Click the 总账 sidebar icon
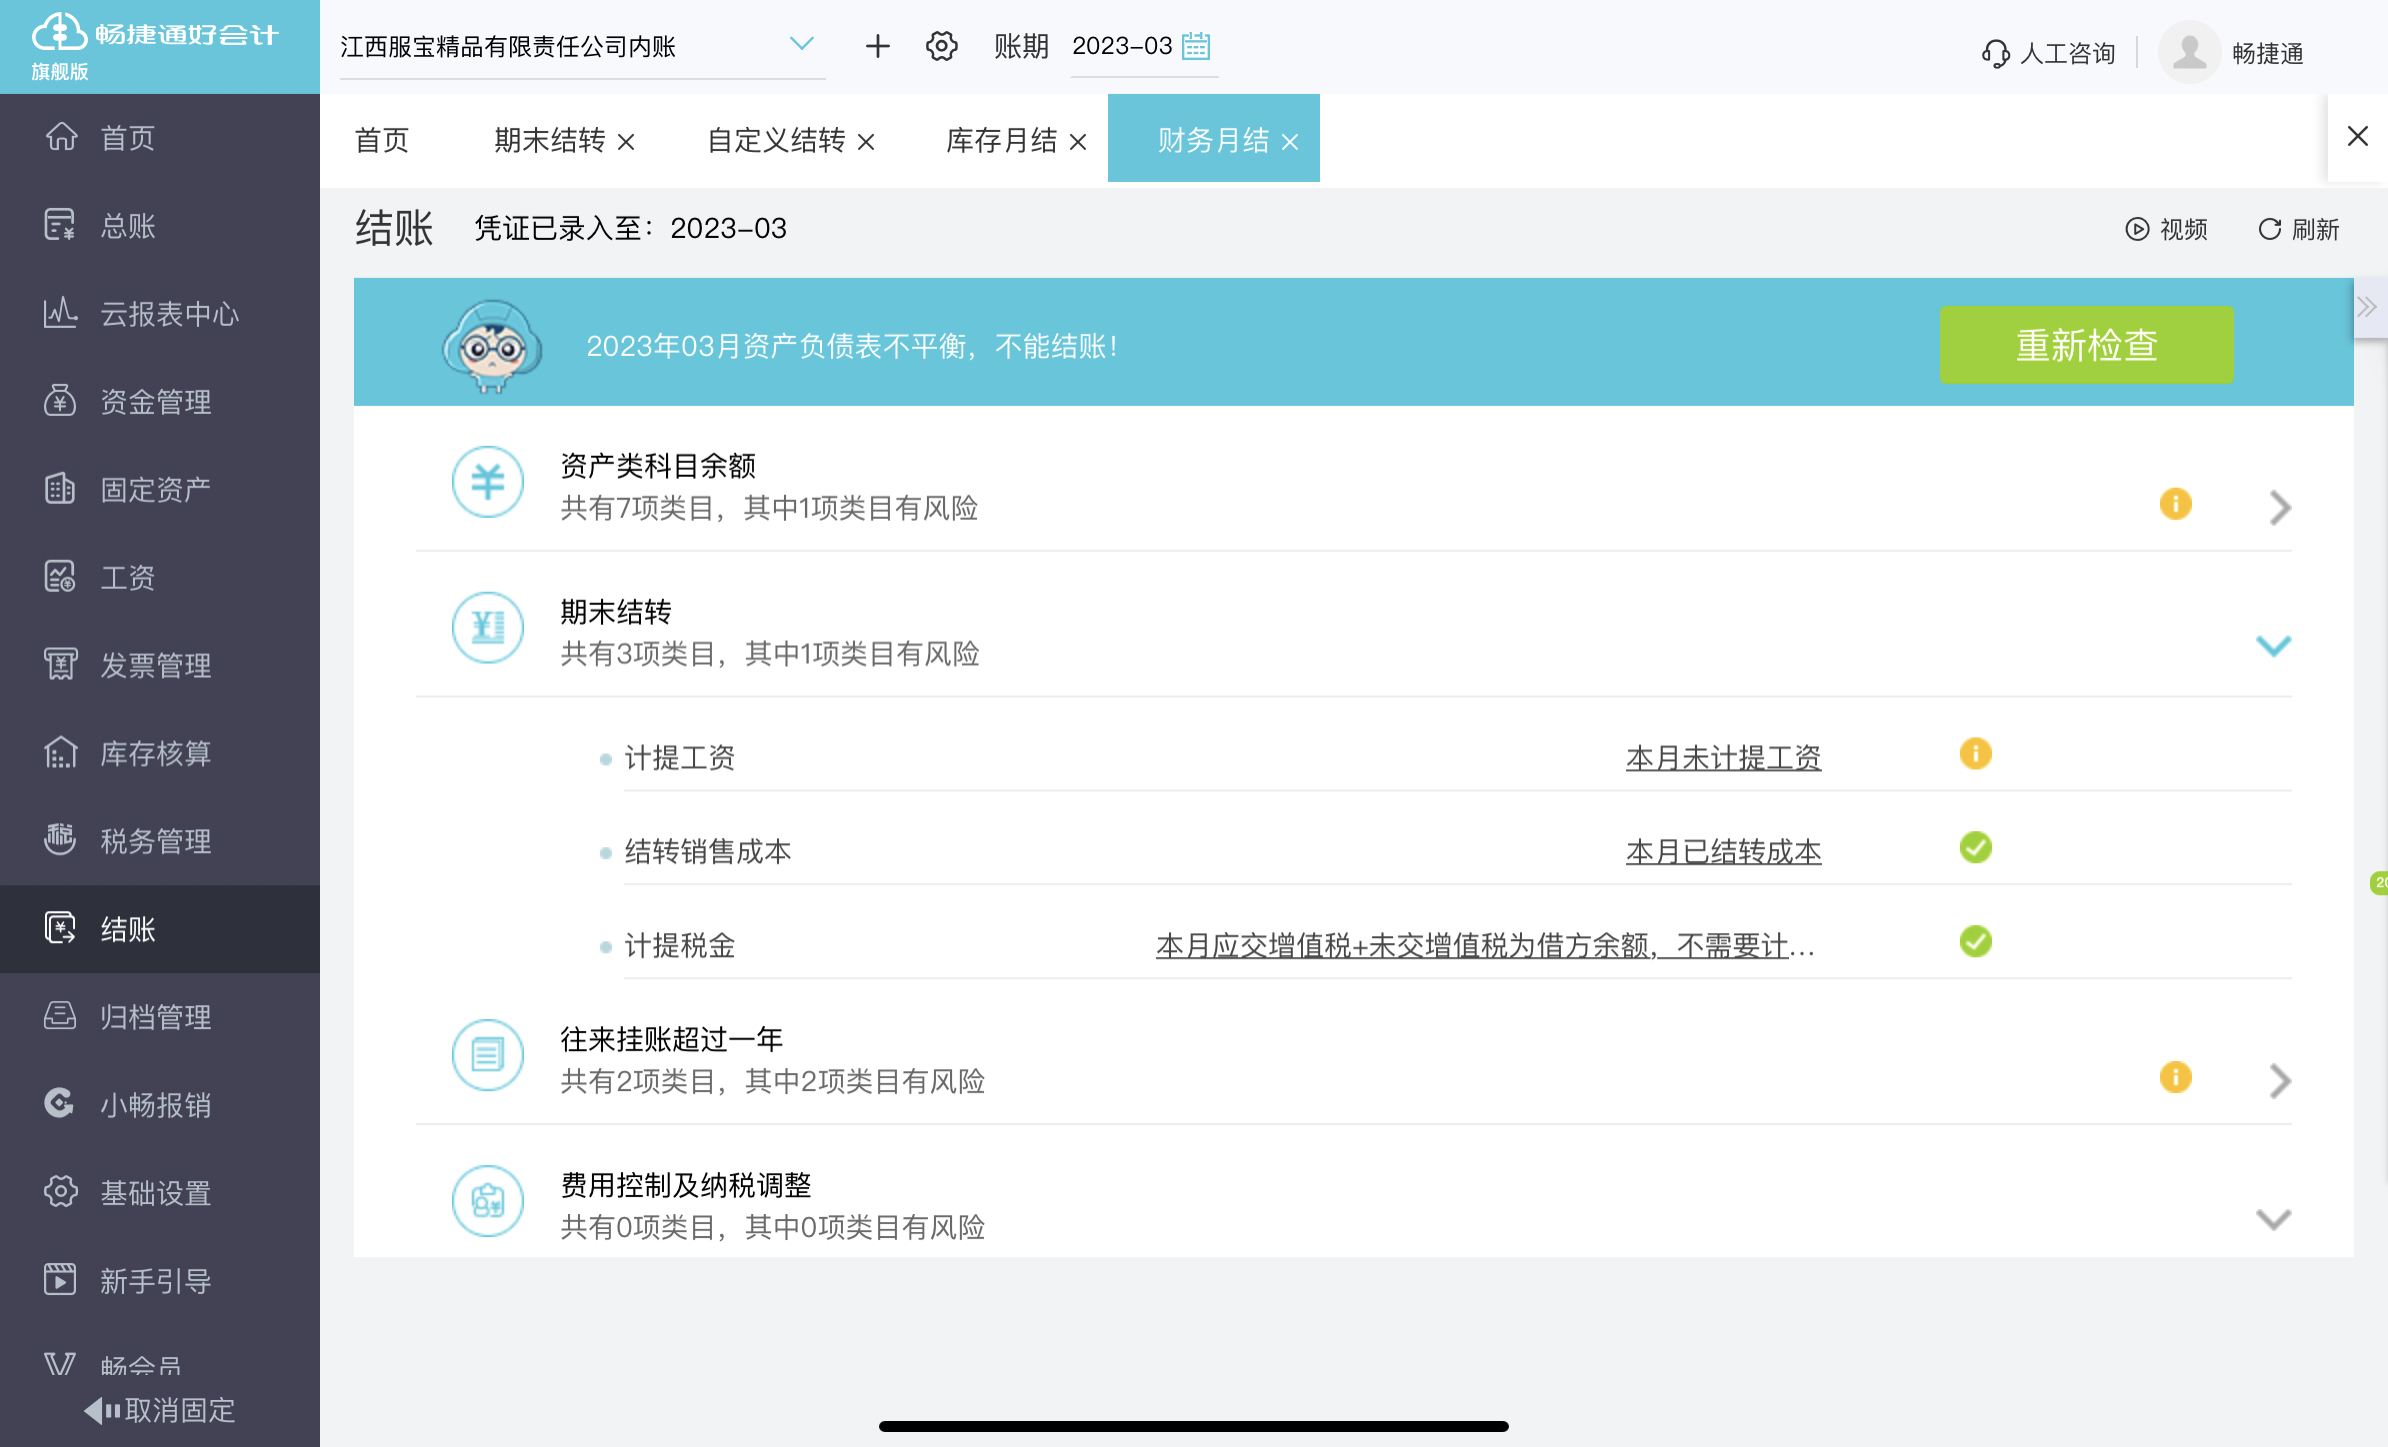Viewport: 2388px width, 1447px height. [x=60, y=224]
